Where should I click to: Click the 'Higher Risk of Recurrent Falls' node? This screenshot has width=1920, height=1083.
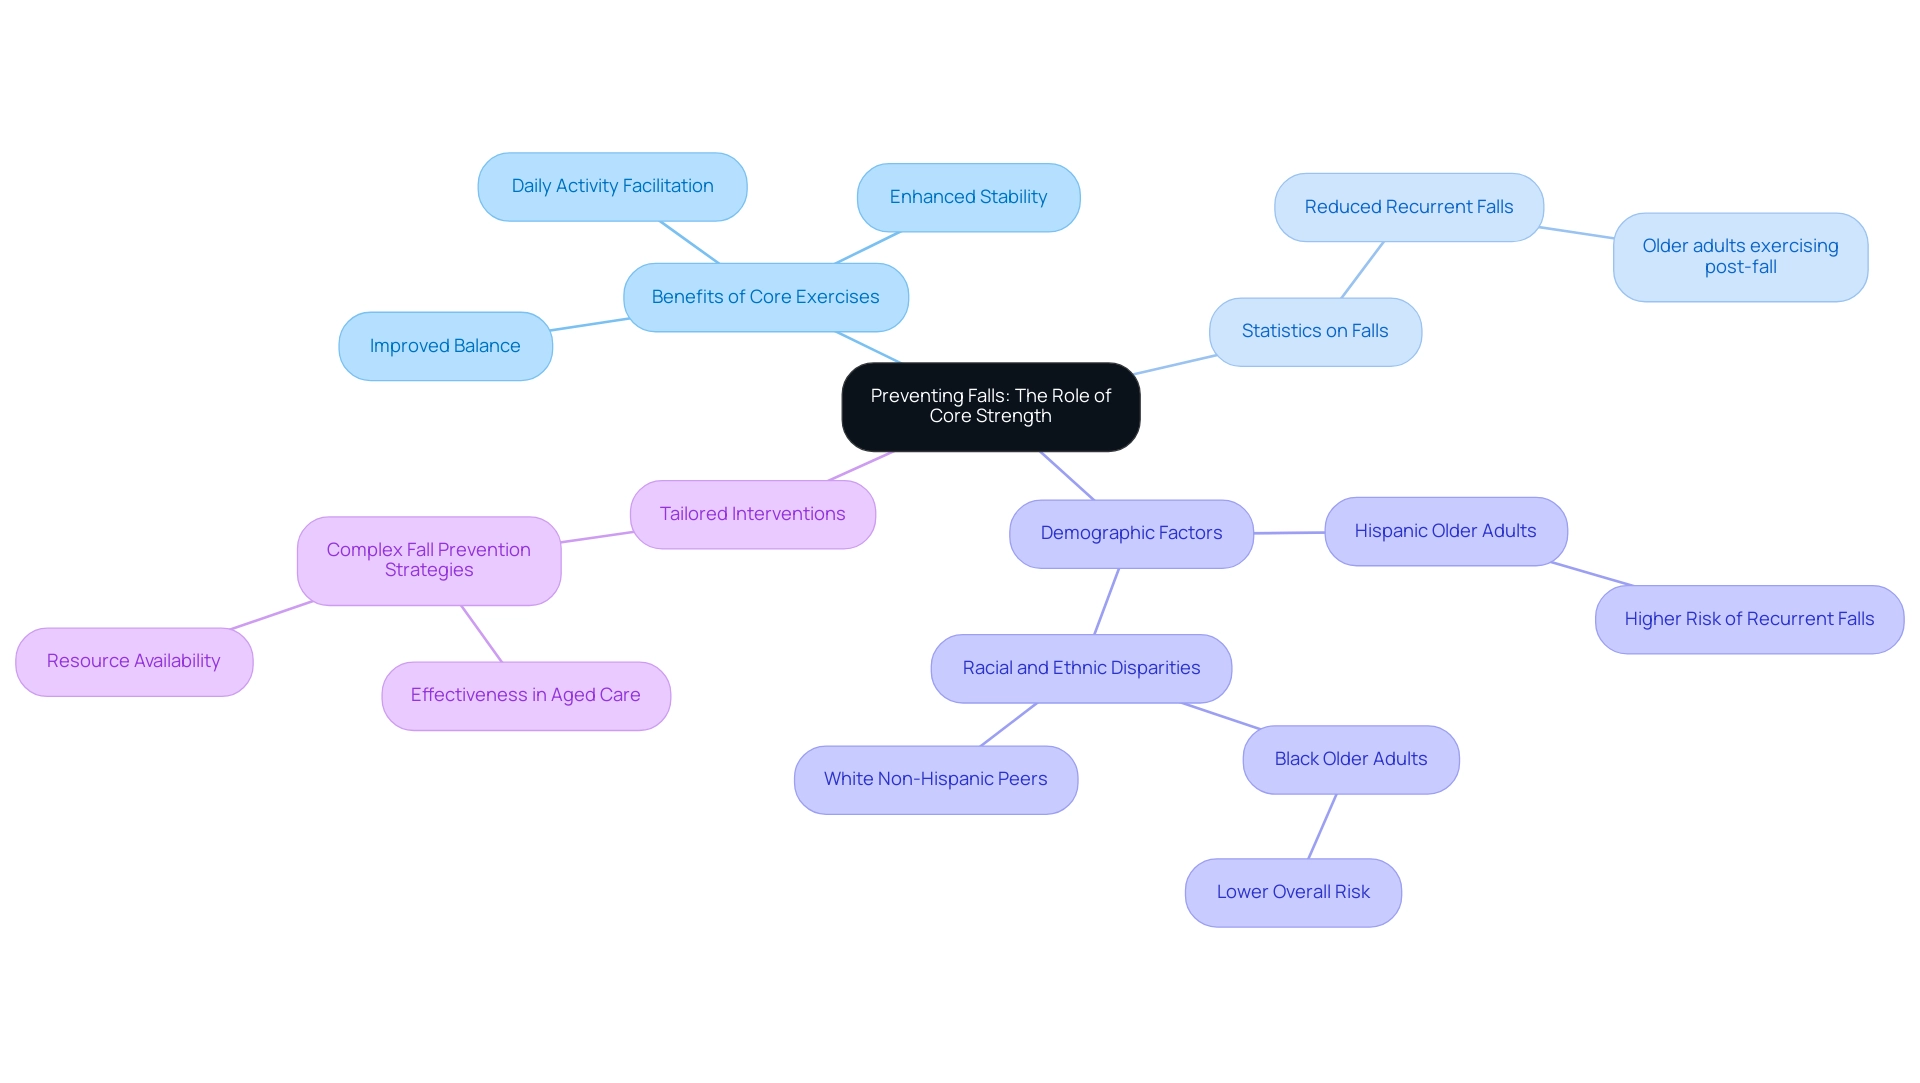1747,617
